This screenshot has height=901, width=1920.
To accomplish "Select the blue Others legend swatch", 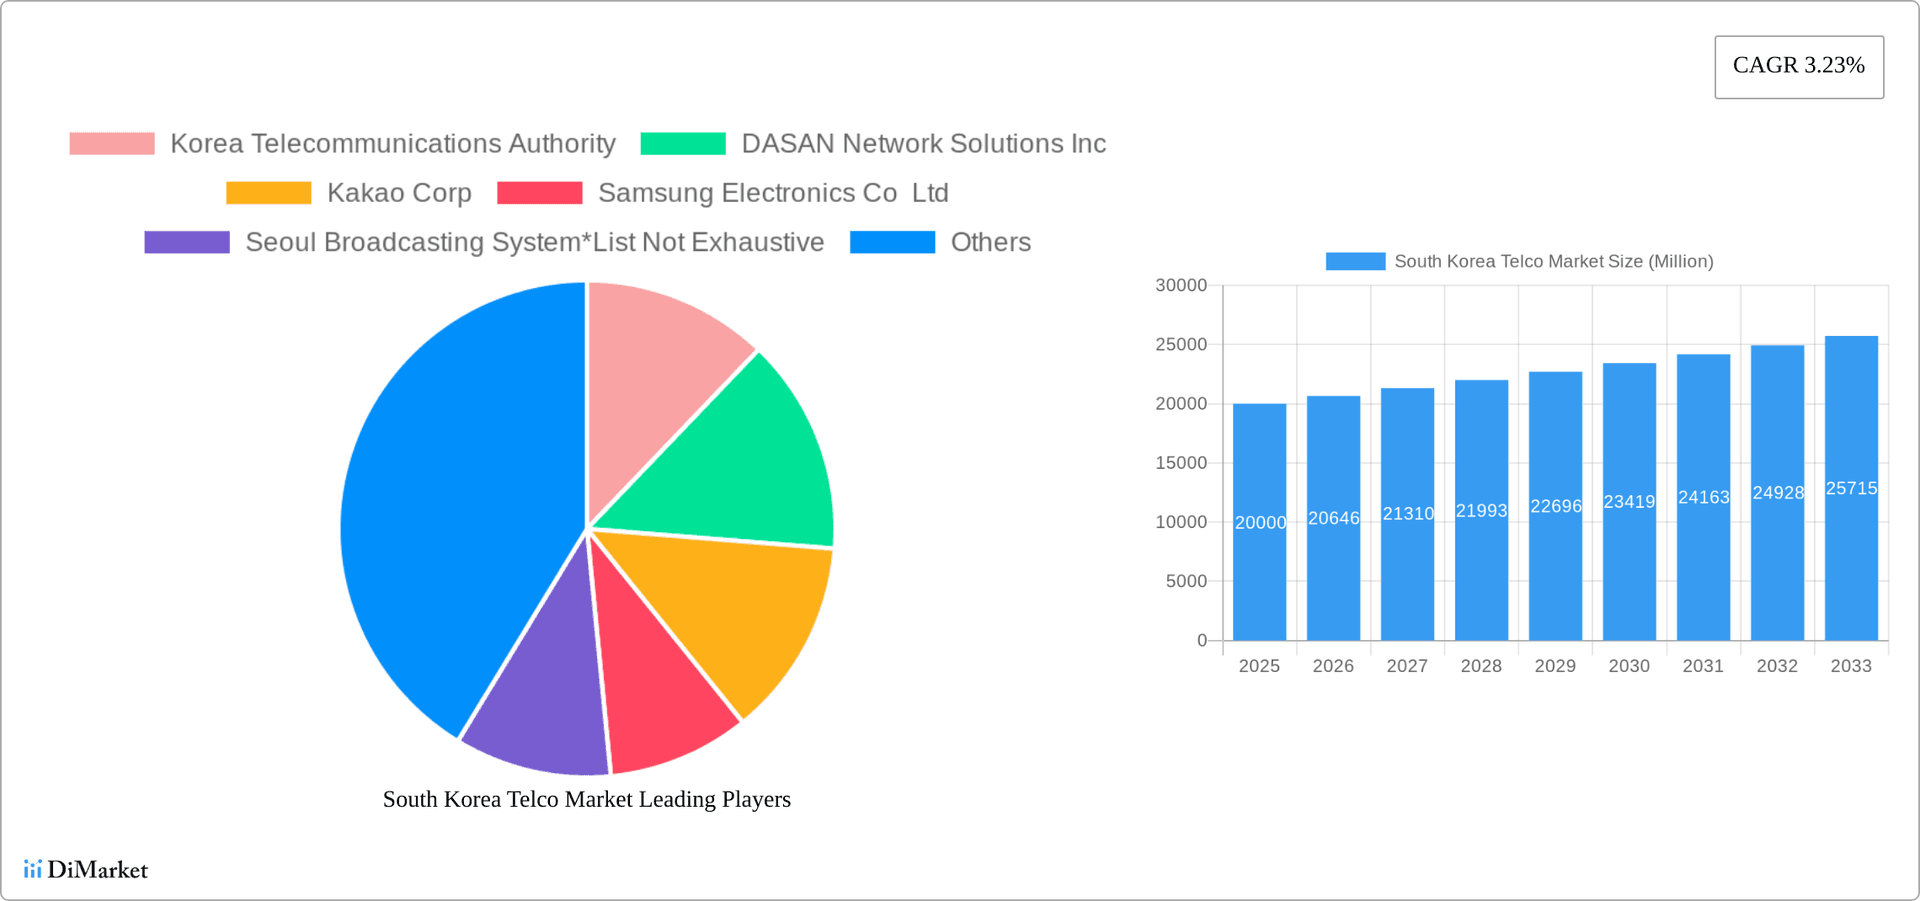I will tap(892, 241).
